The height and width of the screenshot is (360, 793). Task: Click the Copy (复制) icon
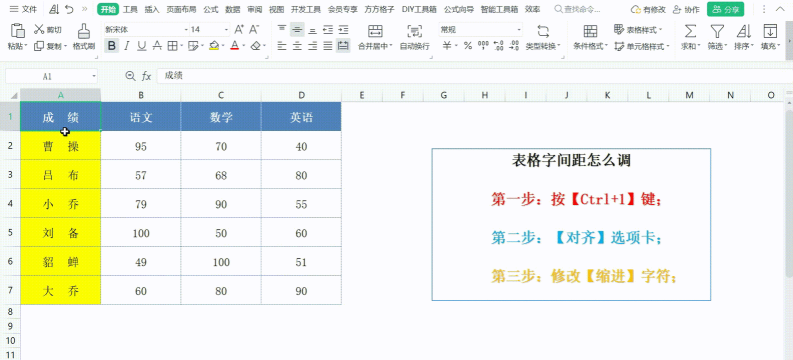coord(39,46)
